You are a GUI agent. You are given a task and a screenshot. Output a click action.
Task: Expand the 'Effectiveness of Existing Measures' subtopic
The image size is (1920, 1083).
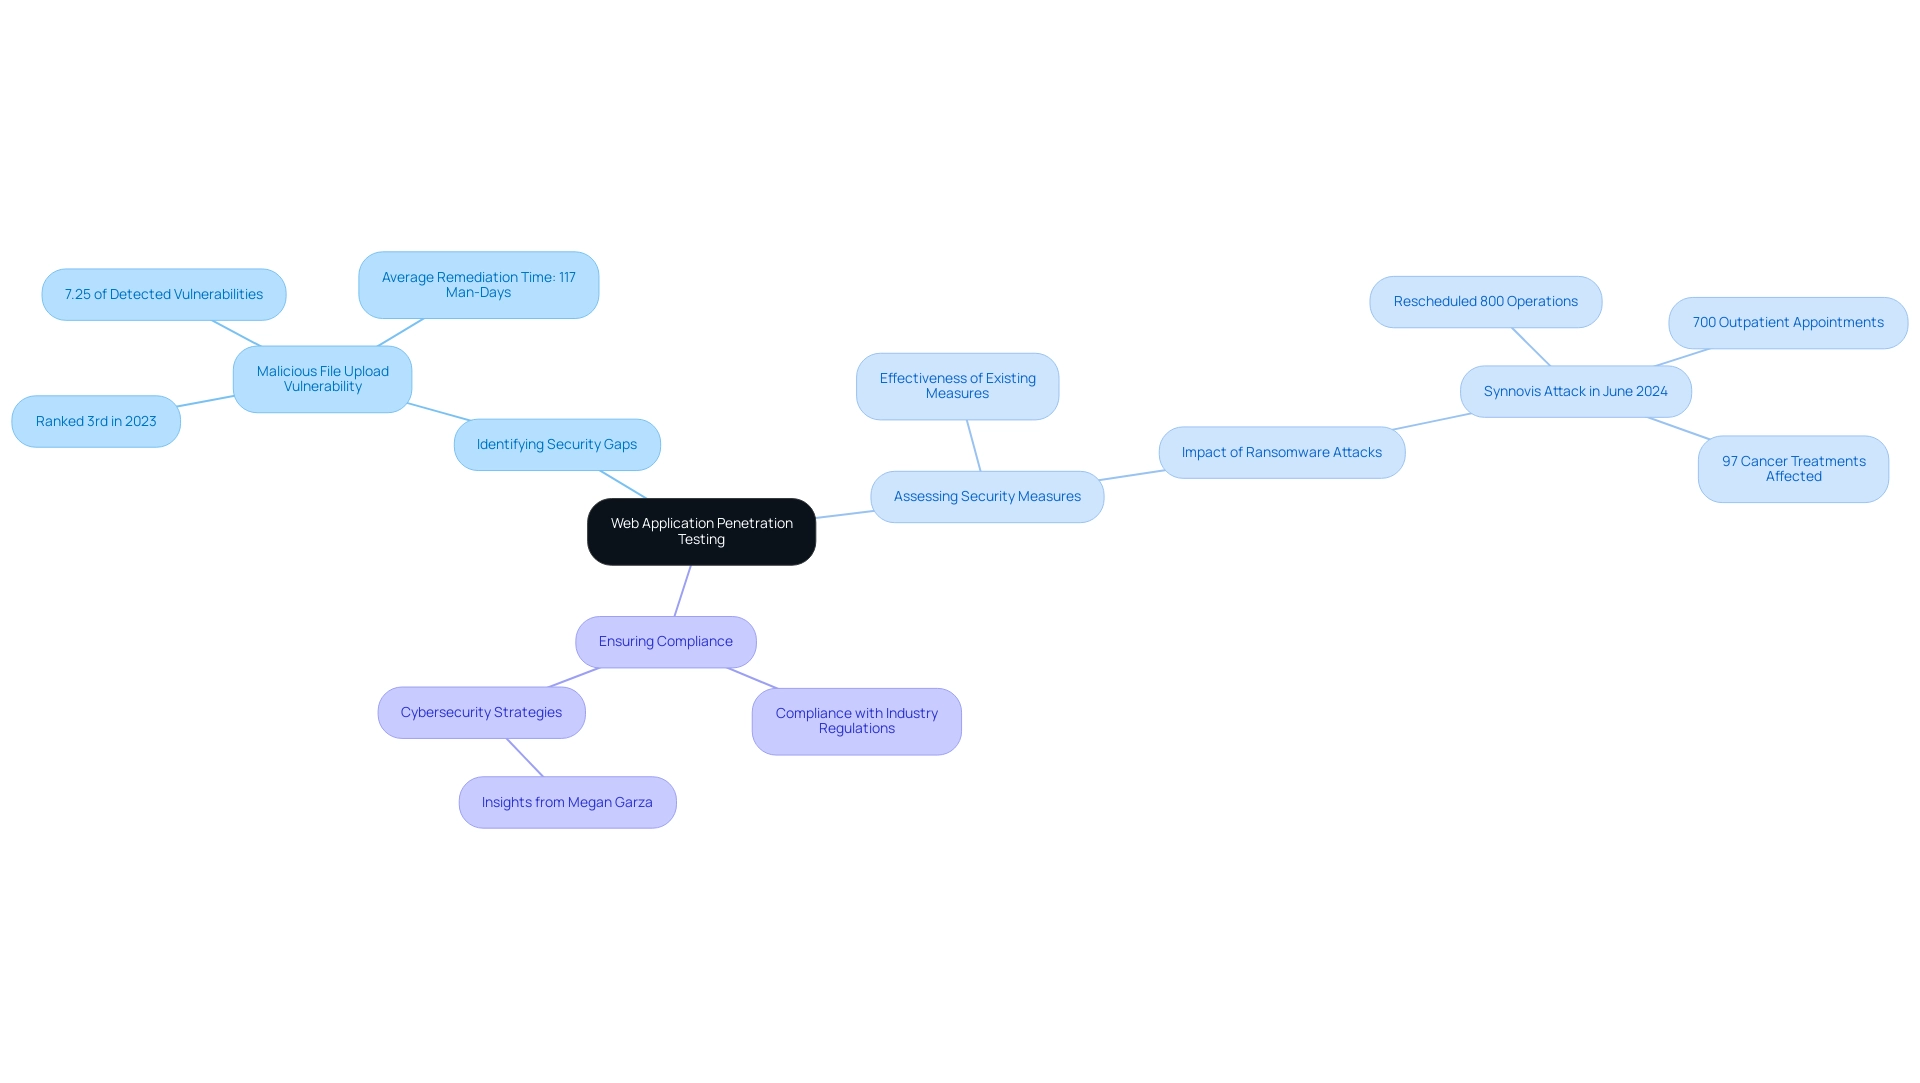tap(956, 385)
